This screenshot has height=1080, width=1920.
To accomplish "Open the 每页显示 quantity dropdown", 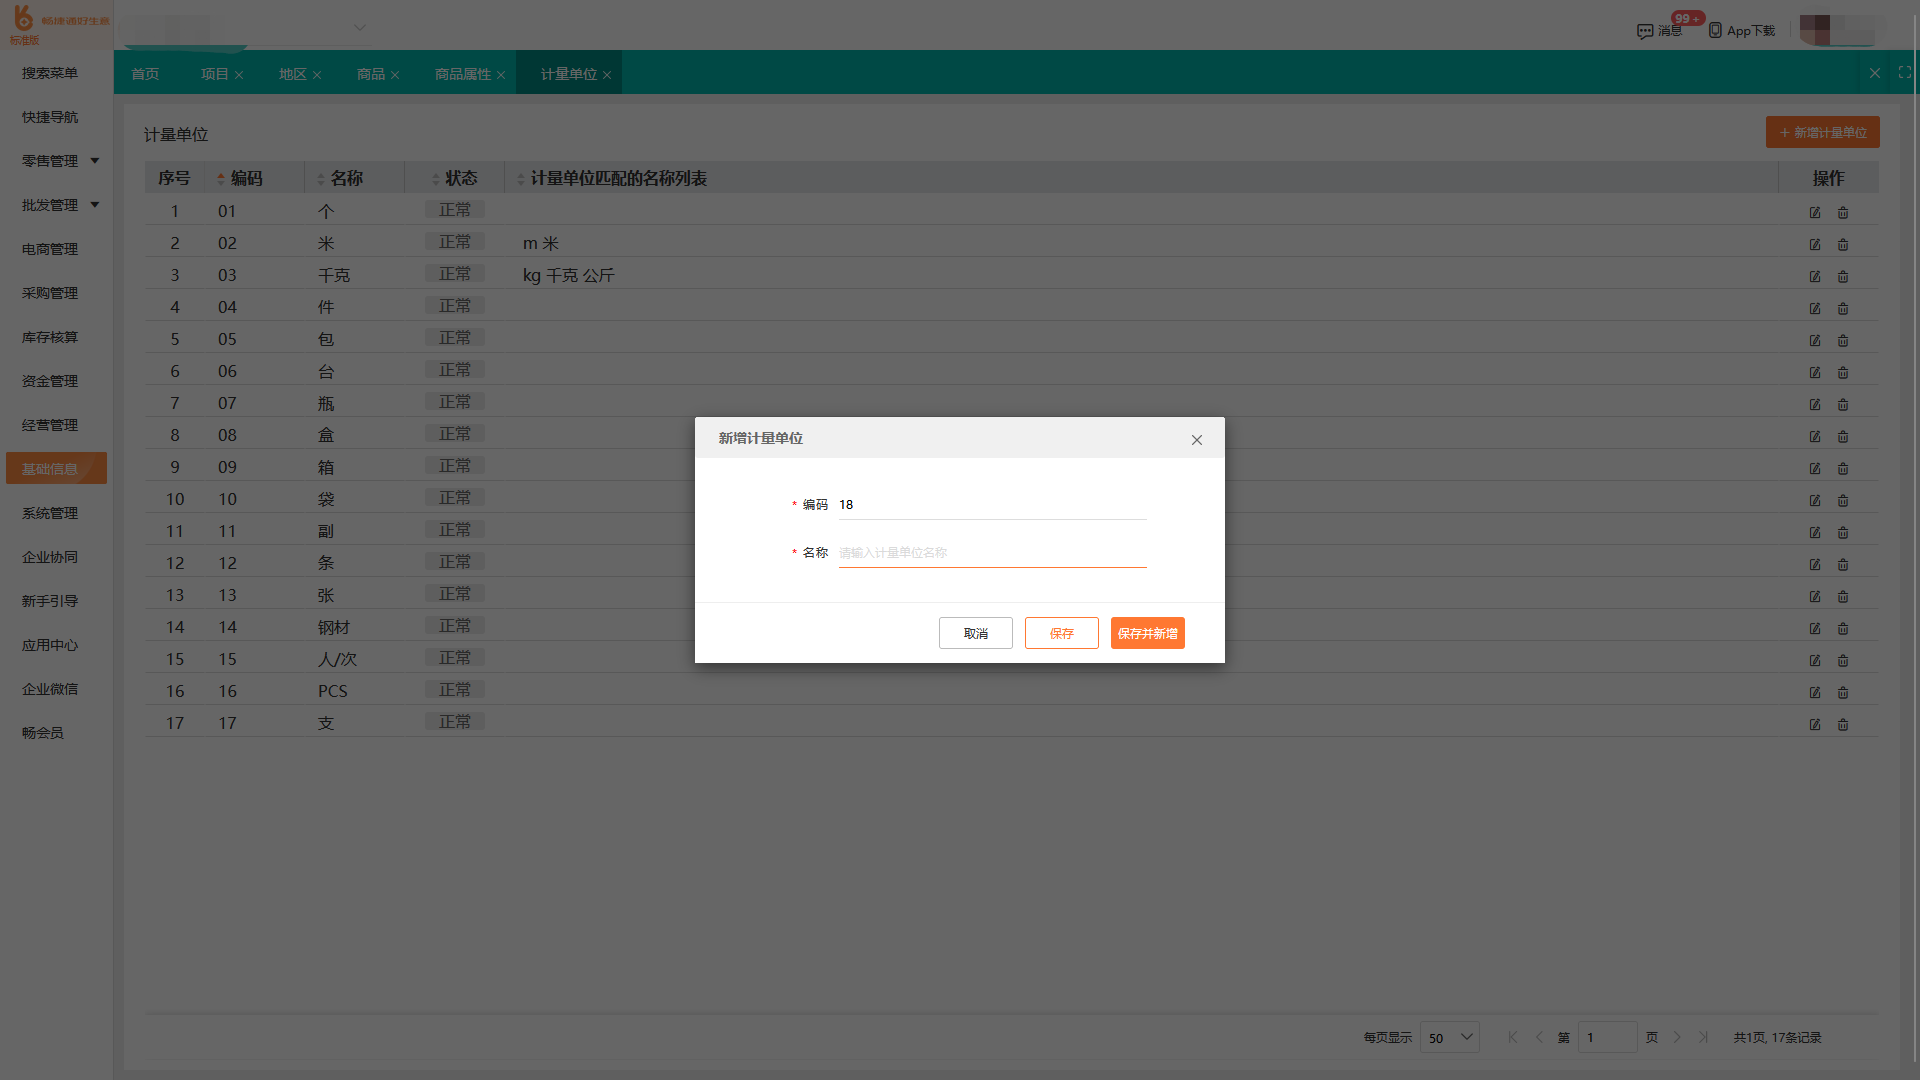I will tap(1449, 1036).
